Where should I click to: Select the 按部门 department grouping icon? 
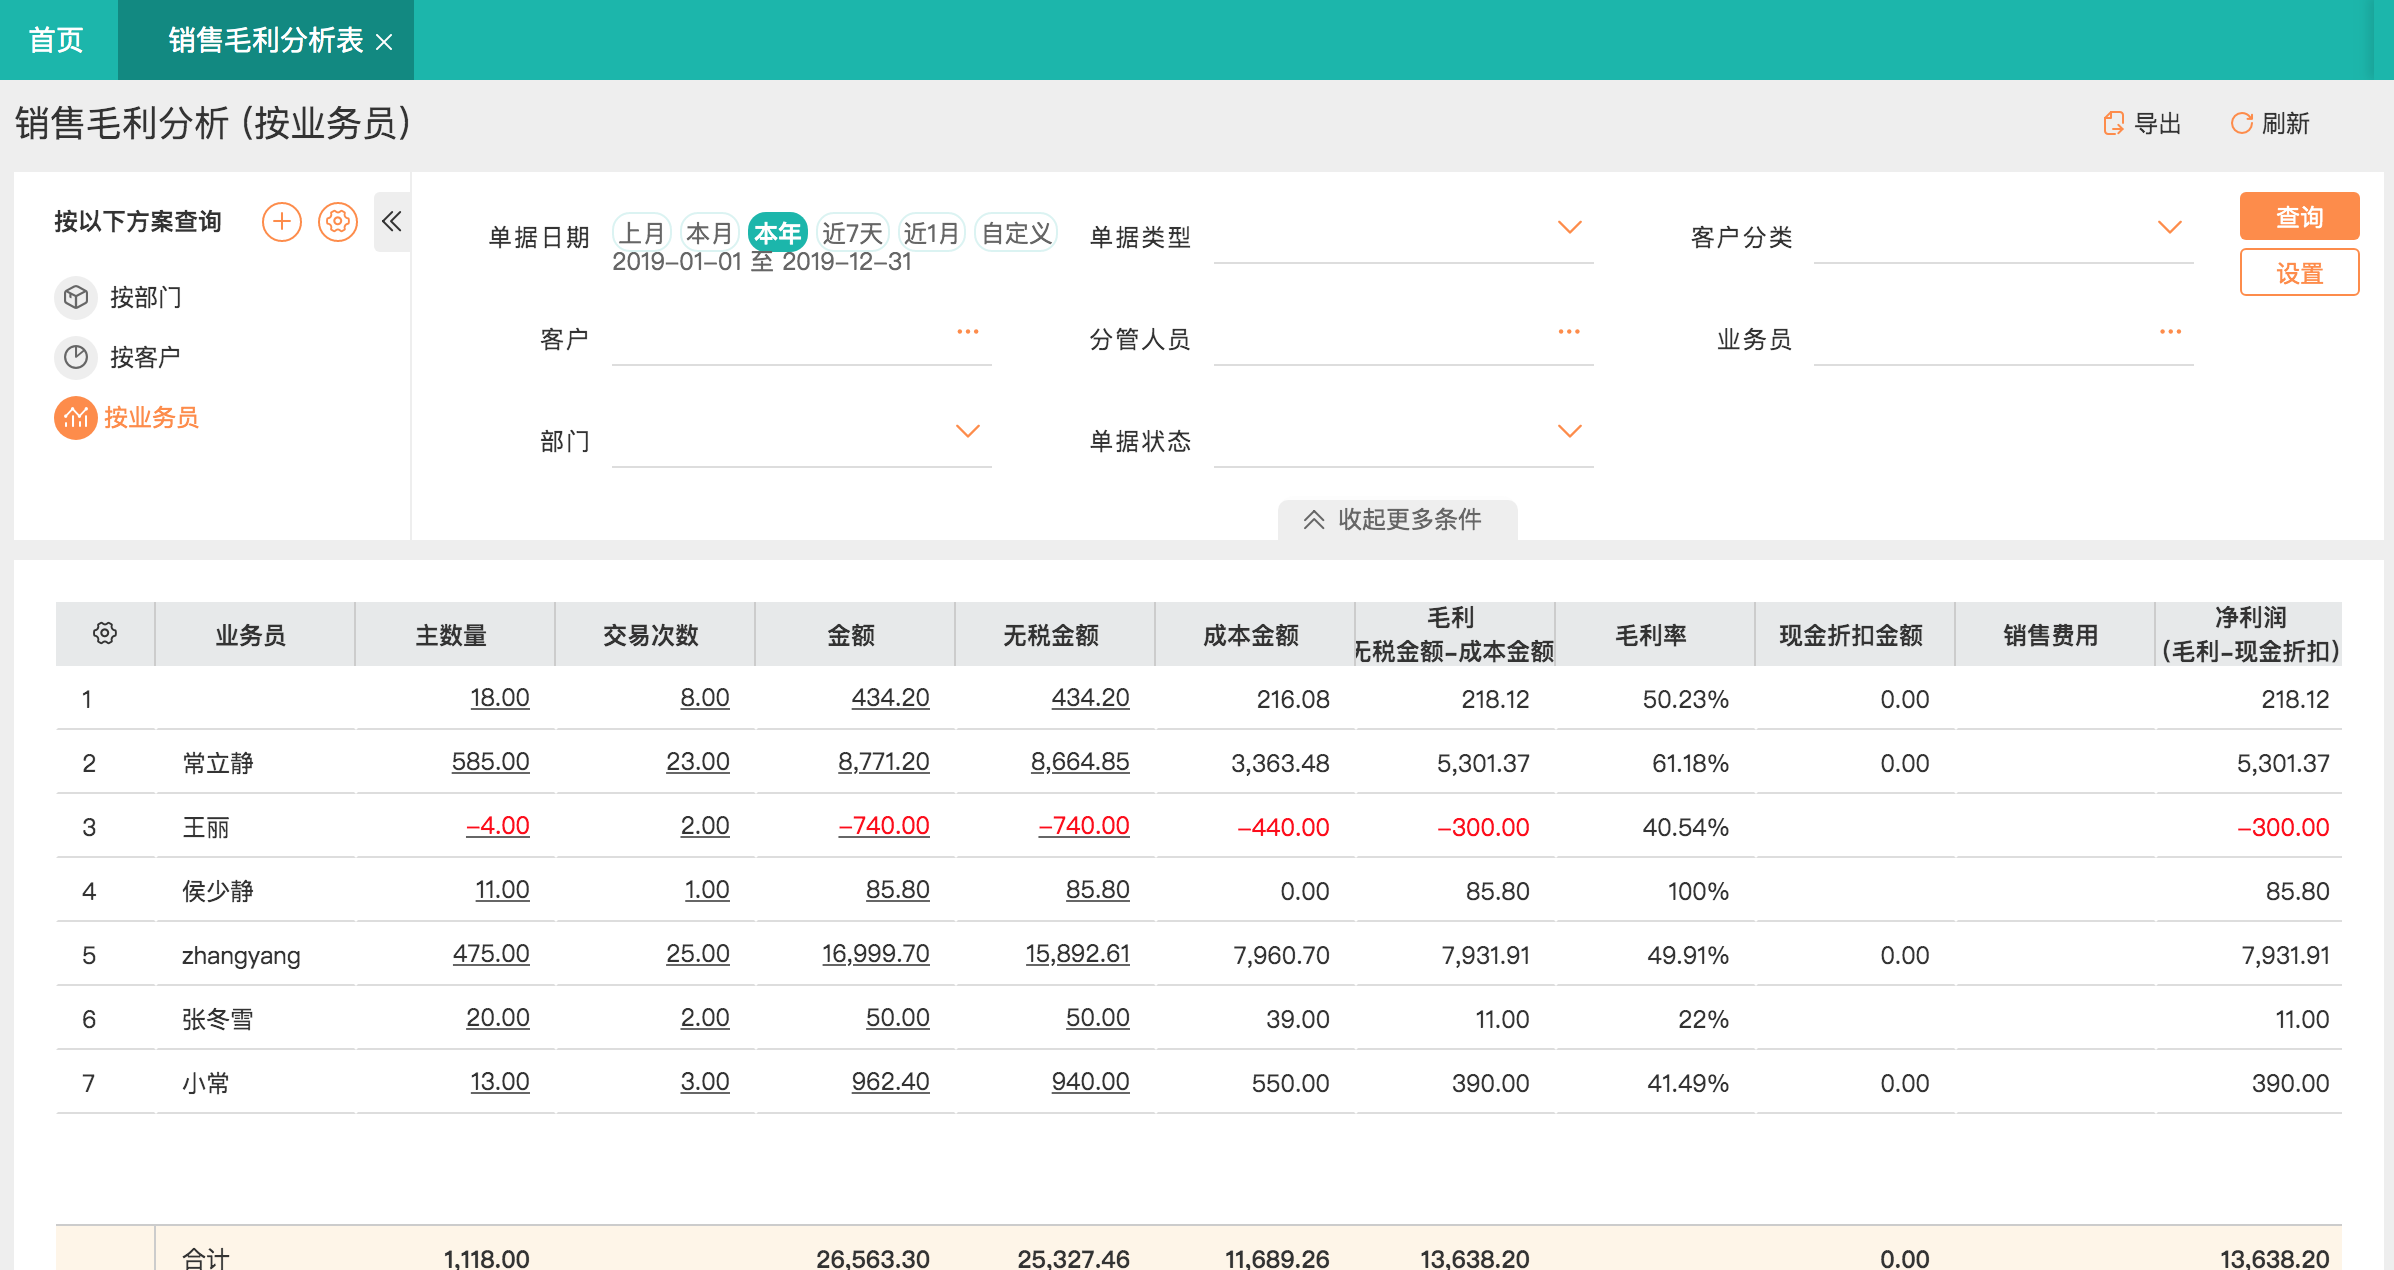click(74, 296)
